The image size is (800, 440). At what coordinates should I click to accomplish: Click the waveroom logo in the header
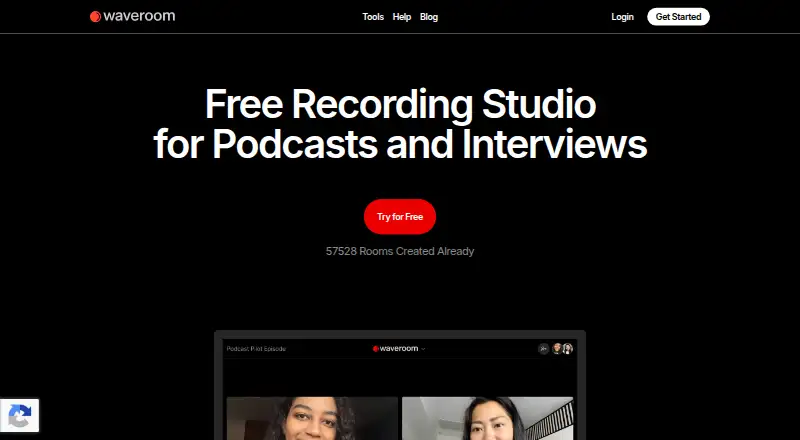click(133, 16)
